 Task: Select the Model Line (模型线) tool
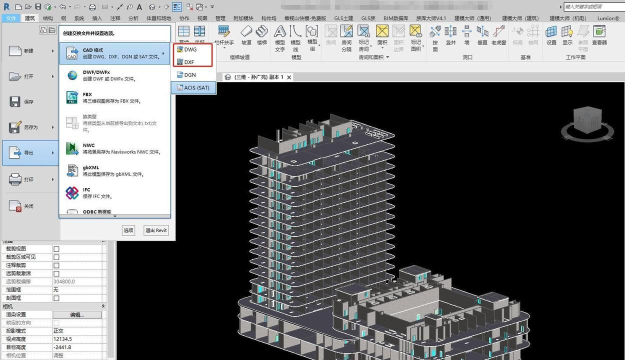(x=295, y=38)
